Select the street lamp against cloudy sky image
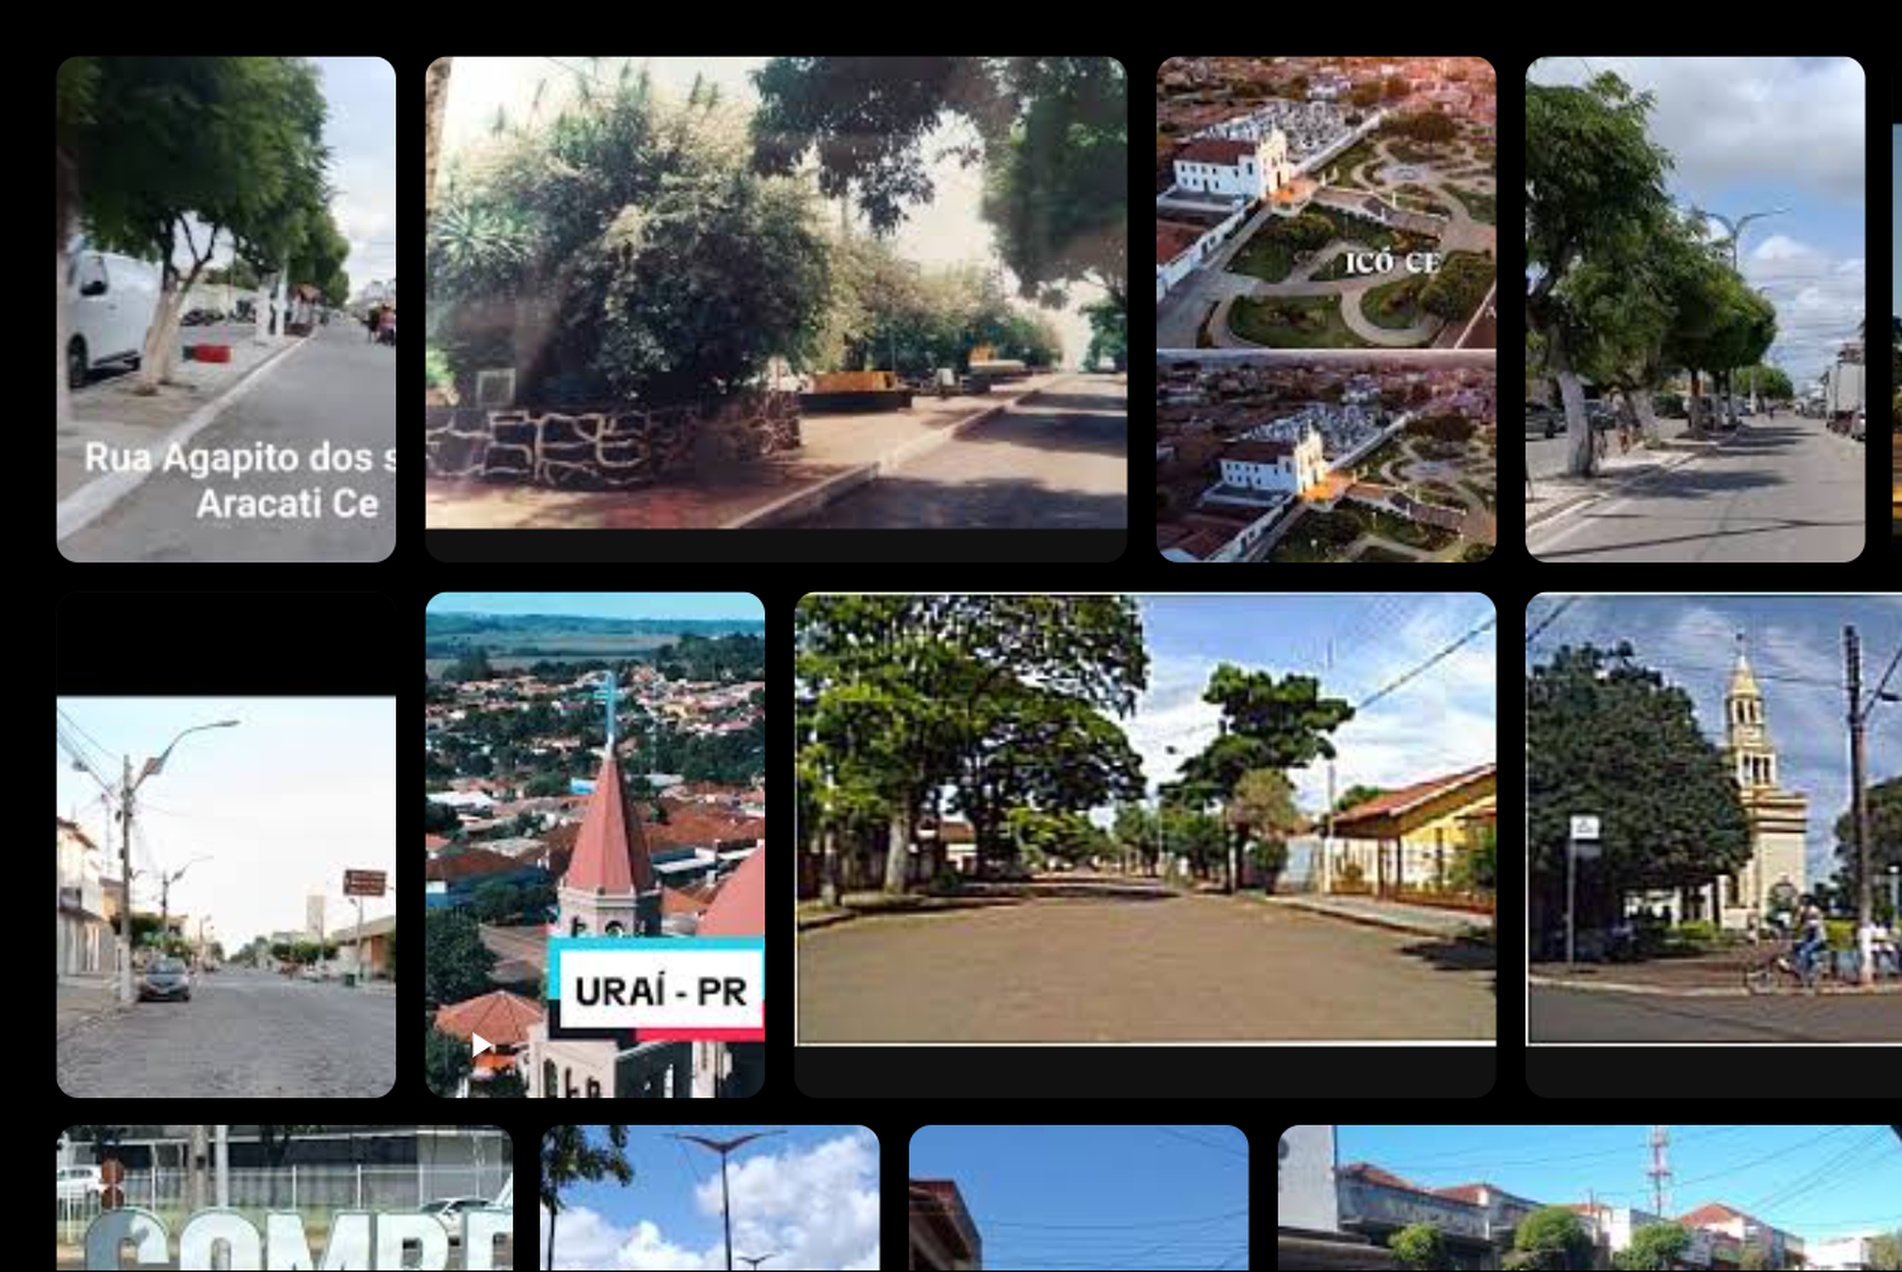 (709, 1198)
